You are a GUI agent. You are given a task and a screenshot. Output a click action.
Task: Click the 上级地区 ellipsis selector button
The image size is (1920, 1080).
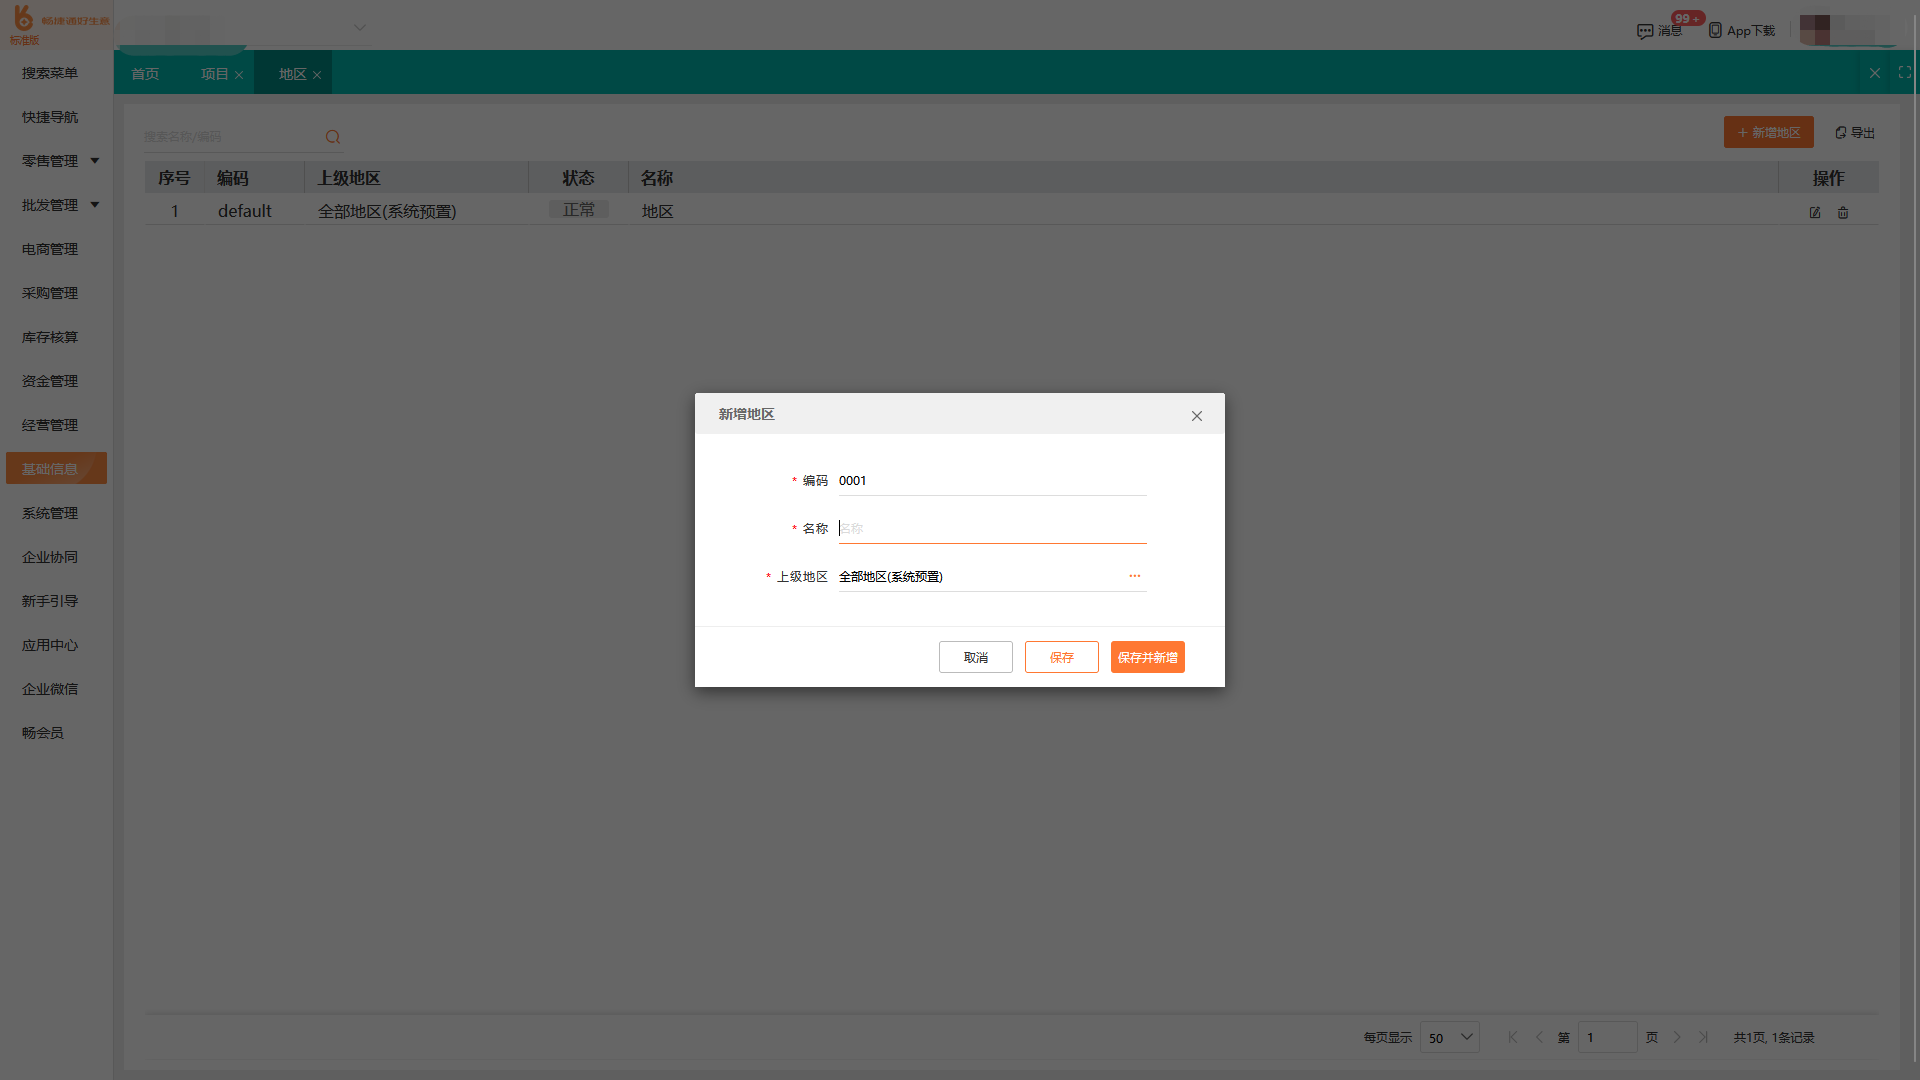pyautogui.click(x=1134, y=575)
